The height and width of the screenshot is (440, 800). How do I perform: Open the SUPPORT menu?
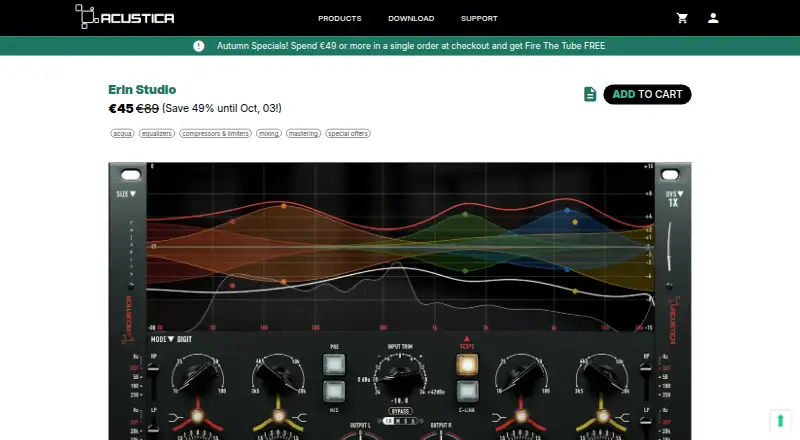tap(479, 18)
